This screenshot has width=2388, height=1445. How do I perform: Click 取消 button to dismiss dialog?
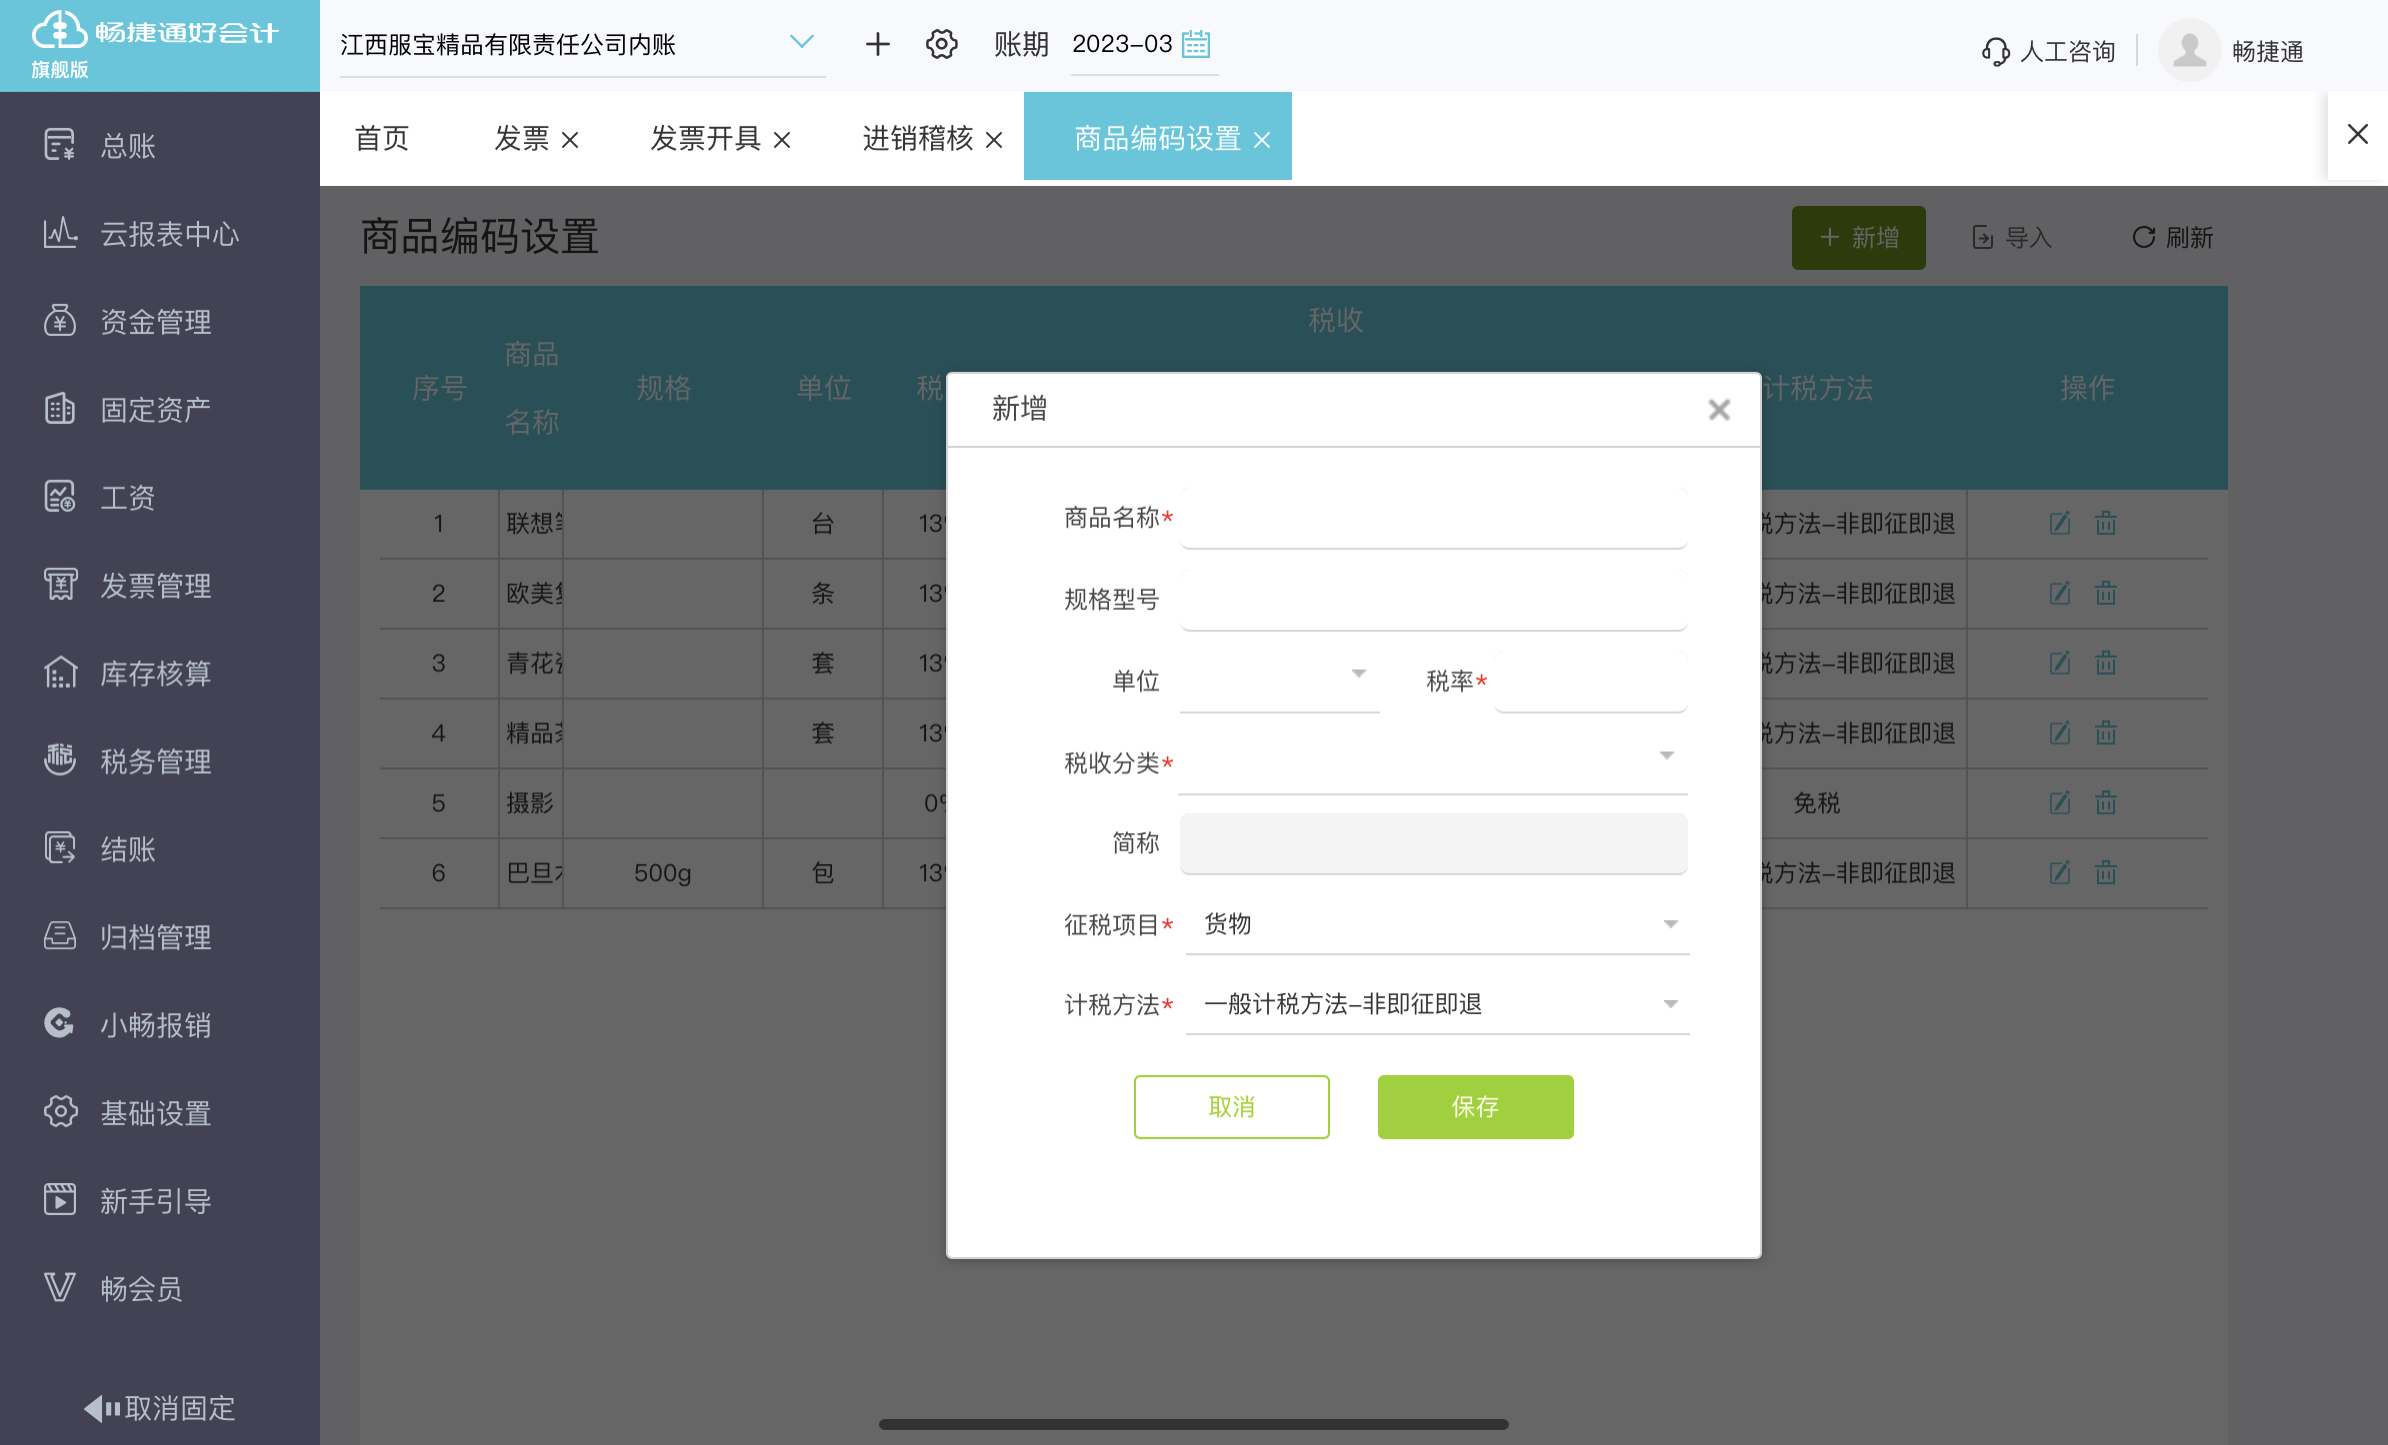point(1232,1106)
